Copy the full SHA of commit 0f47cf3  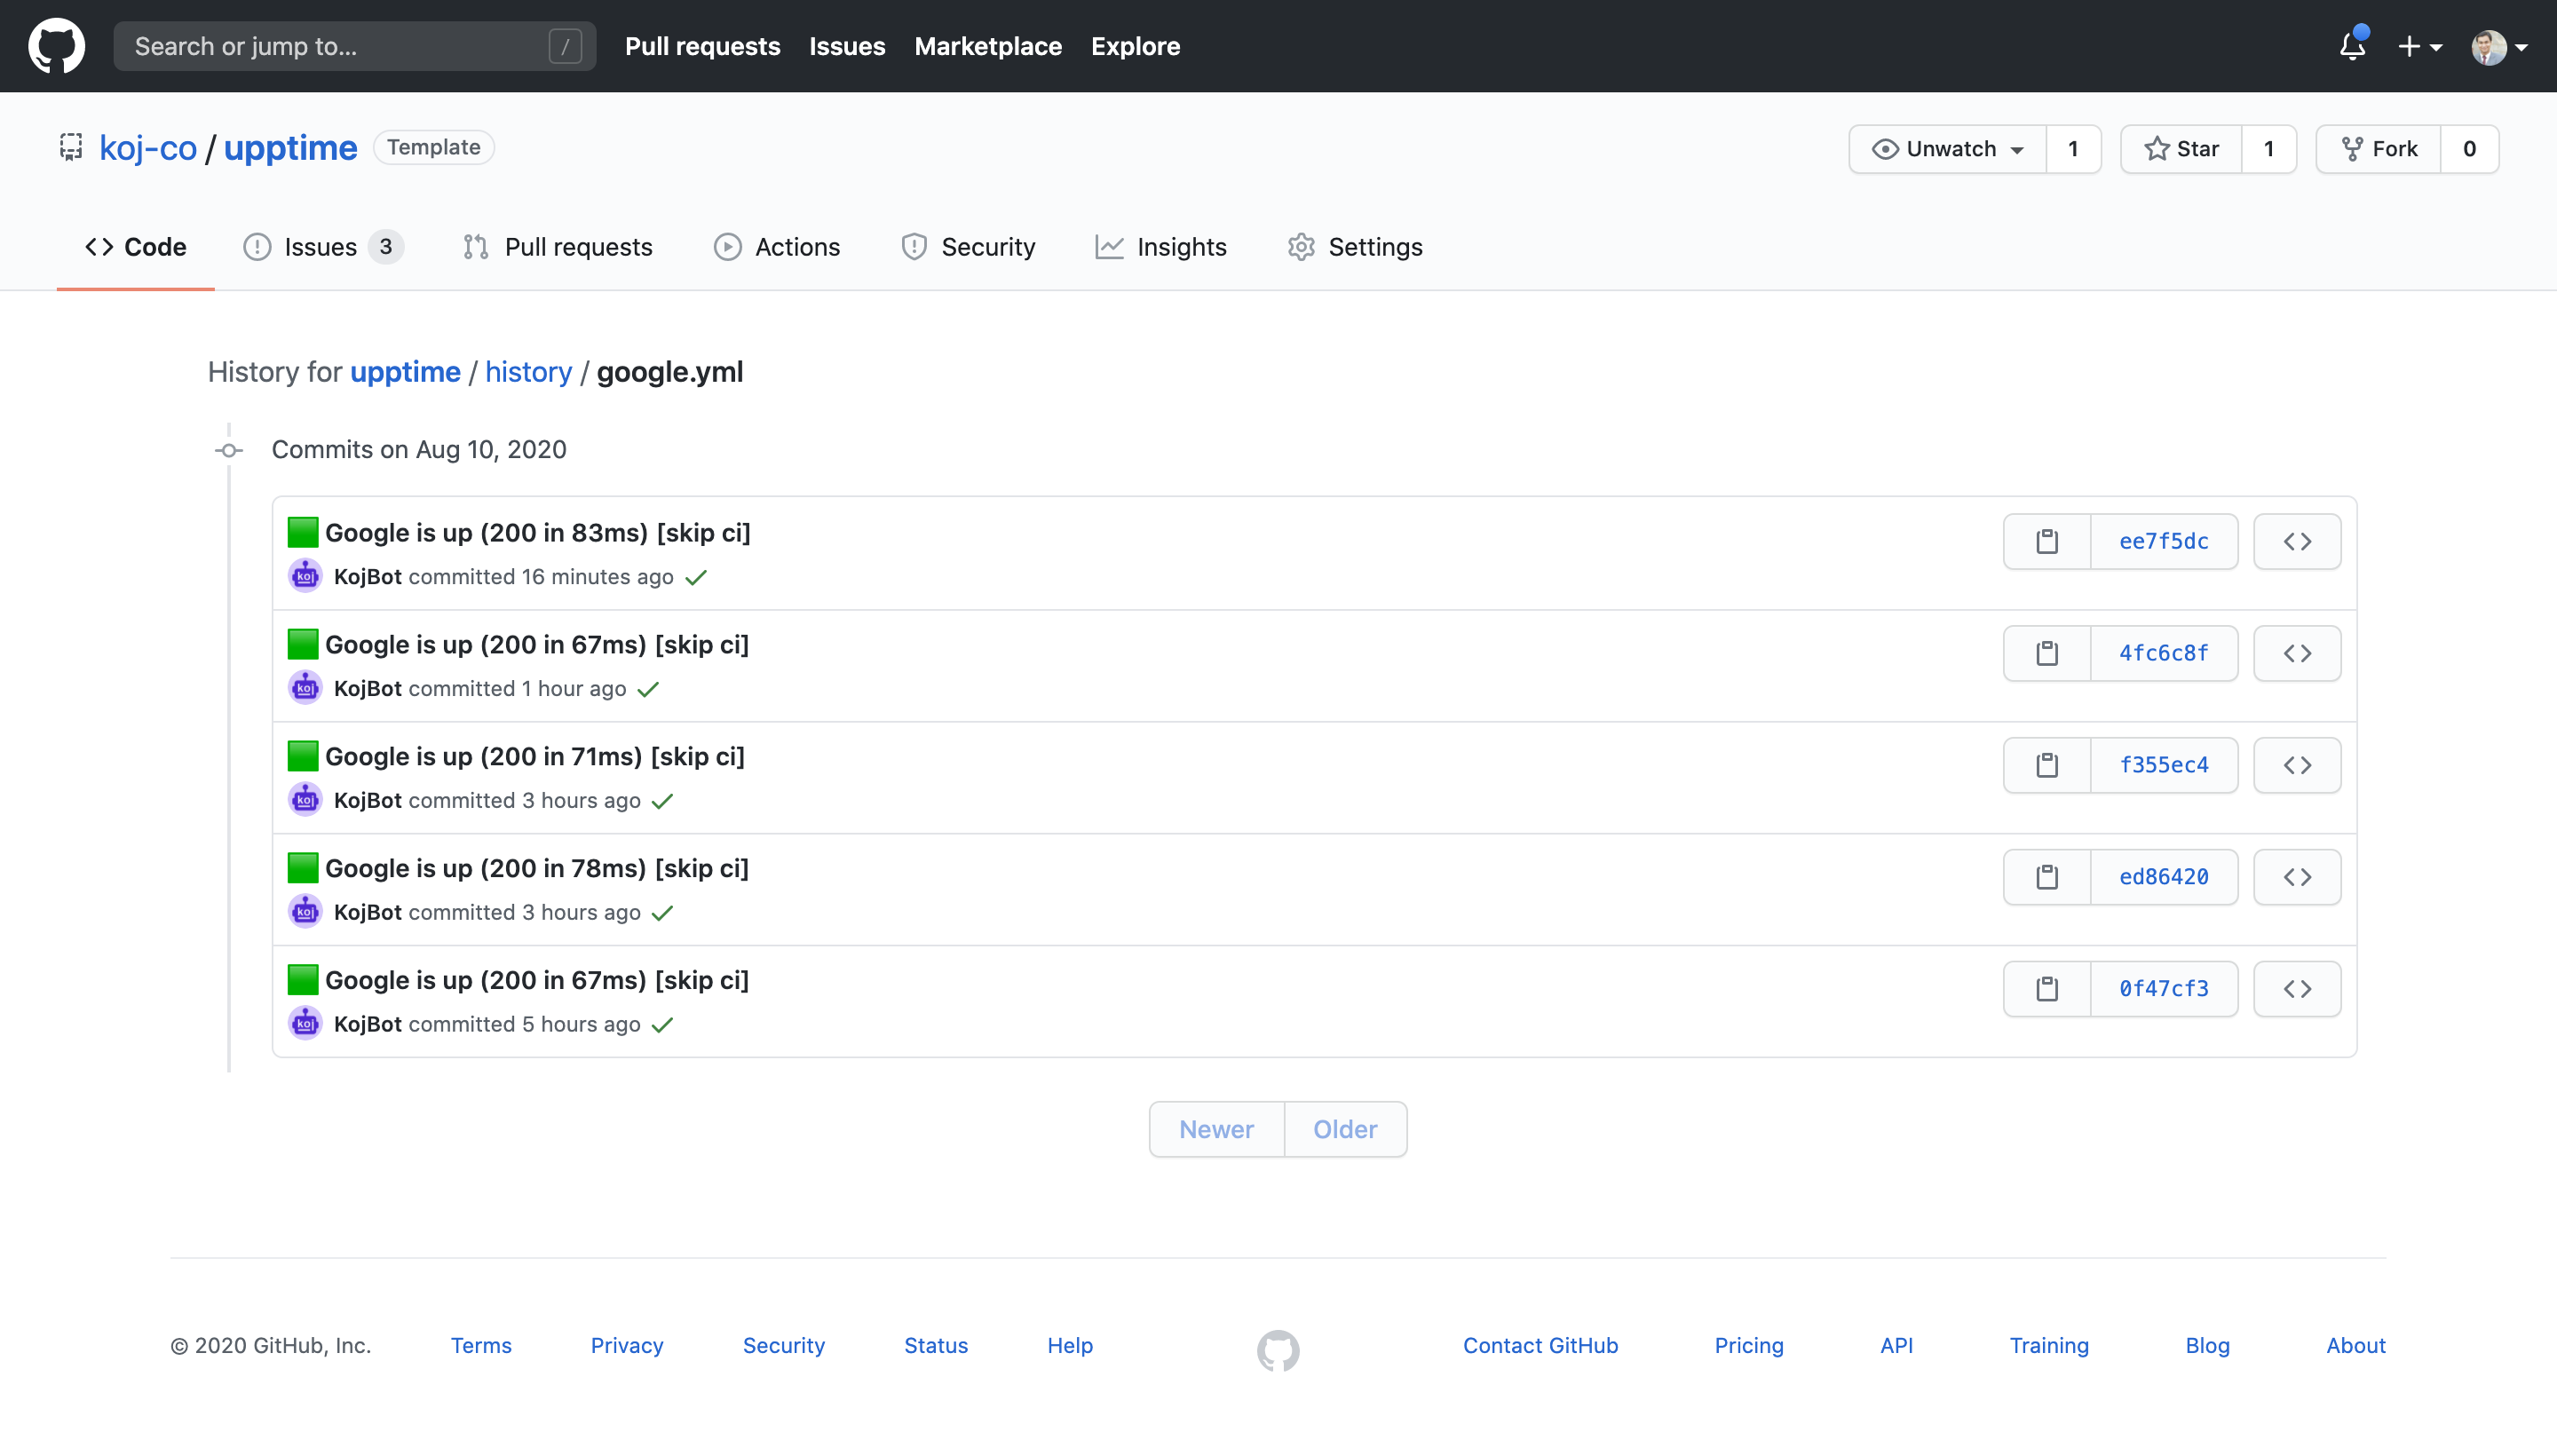[x=2046, y=987]
